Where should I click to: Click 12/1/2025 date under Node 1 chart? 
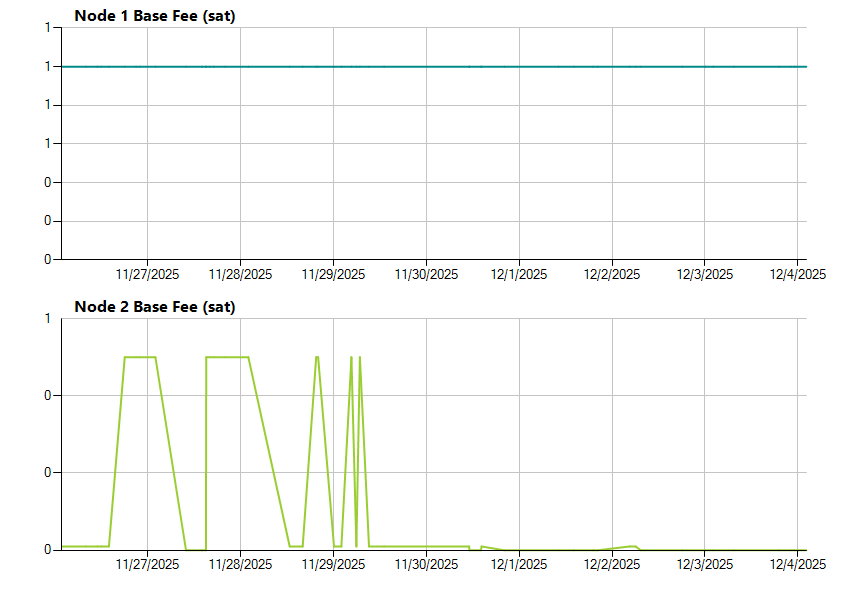pos(518,273)
